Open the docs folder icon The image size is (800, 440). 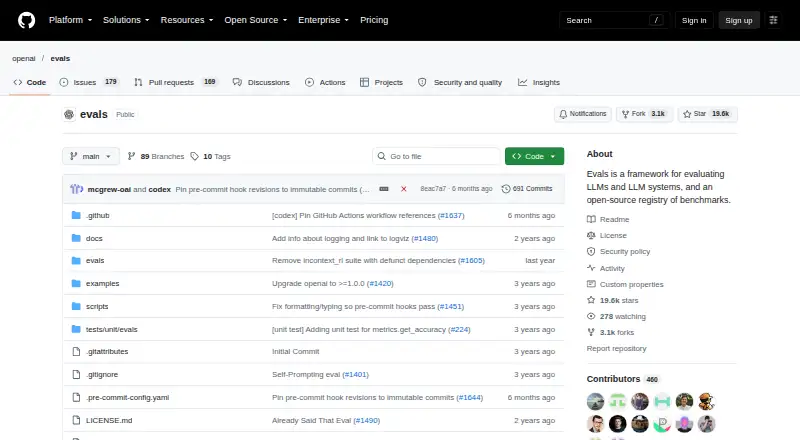click(76, 238)
